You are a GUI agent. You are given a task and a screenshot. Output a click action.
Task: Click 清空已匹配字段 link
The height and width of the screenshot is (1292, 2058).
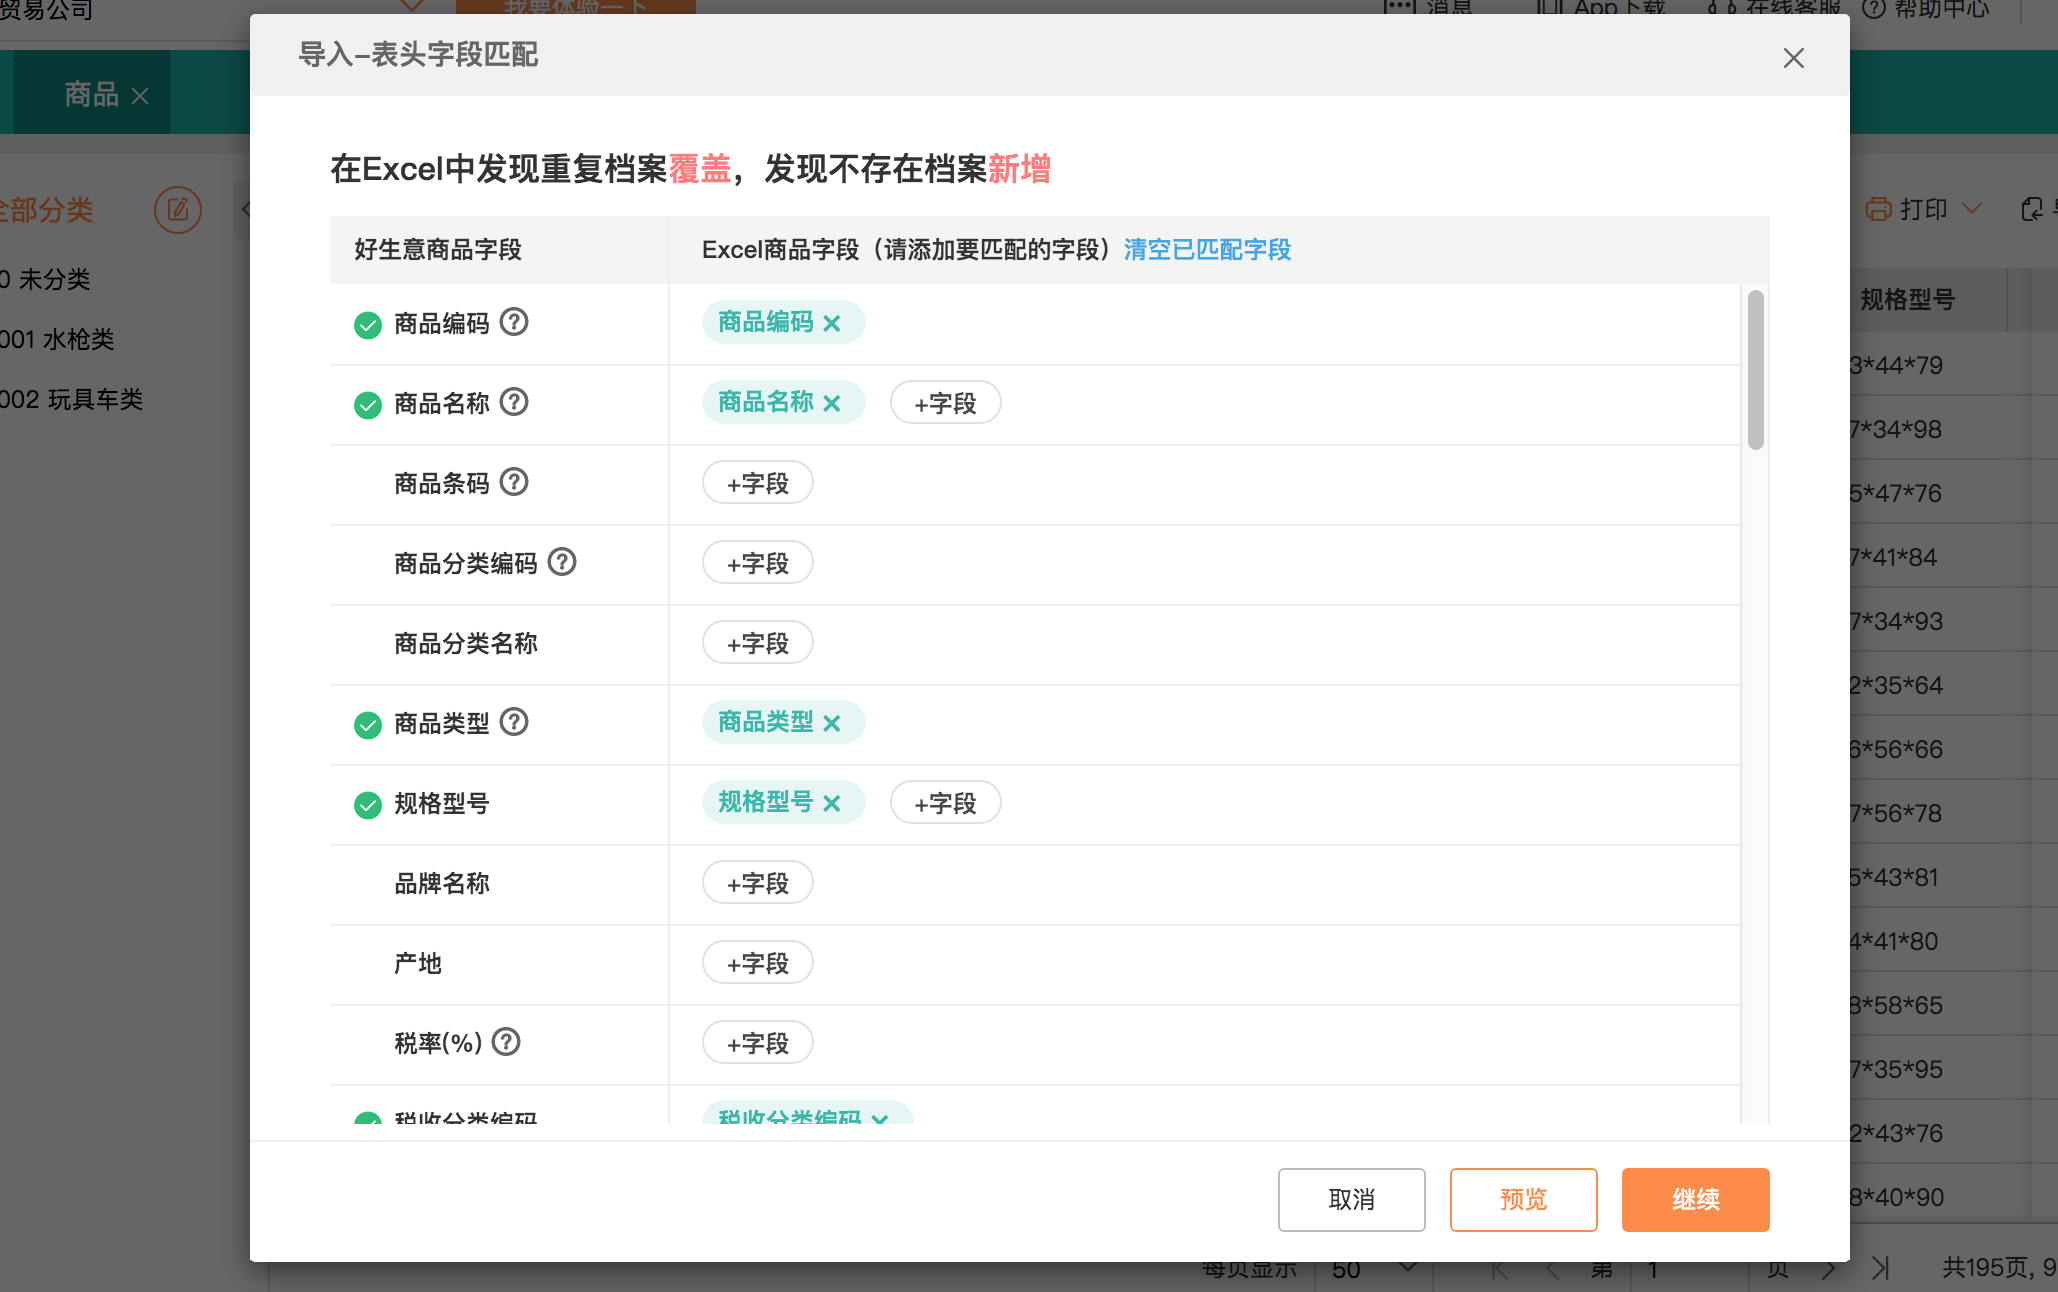1205,250
